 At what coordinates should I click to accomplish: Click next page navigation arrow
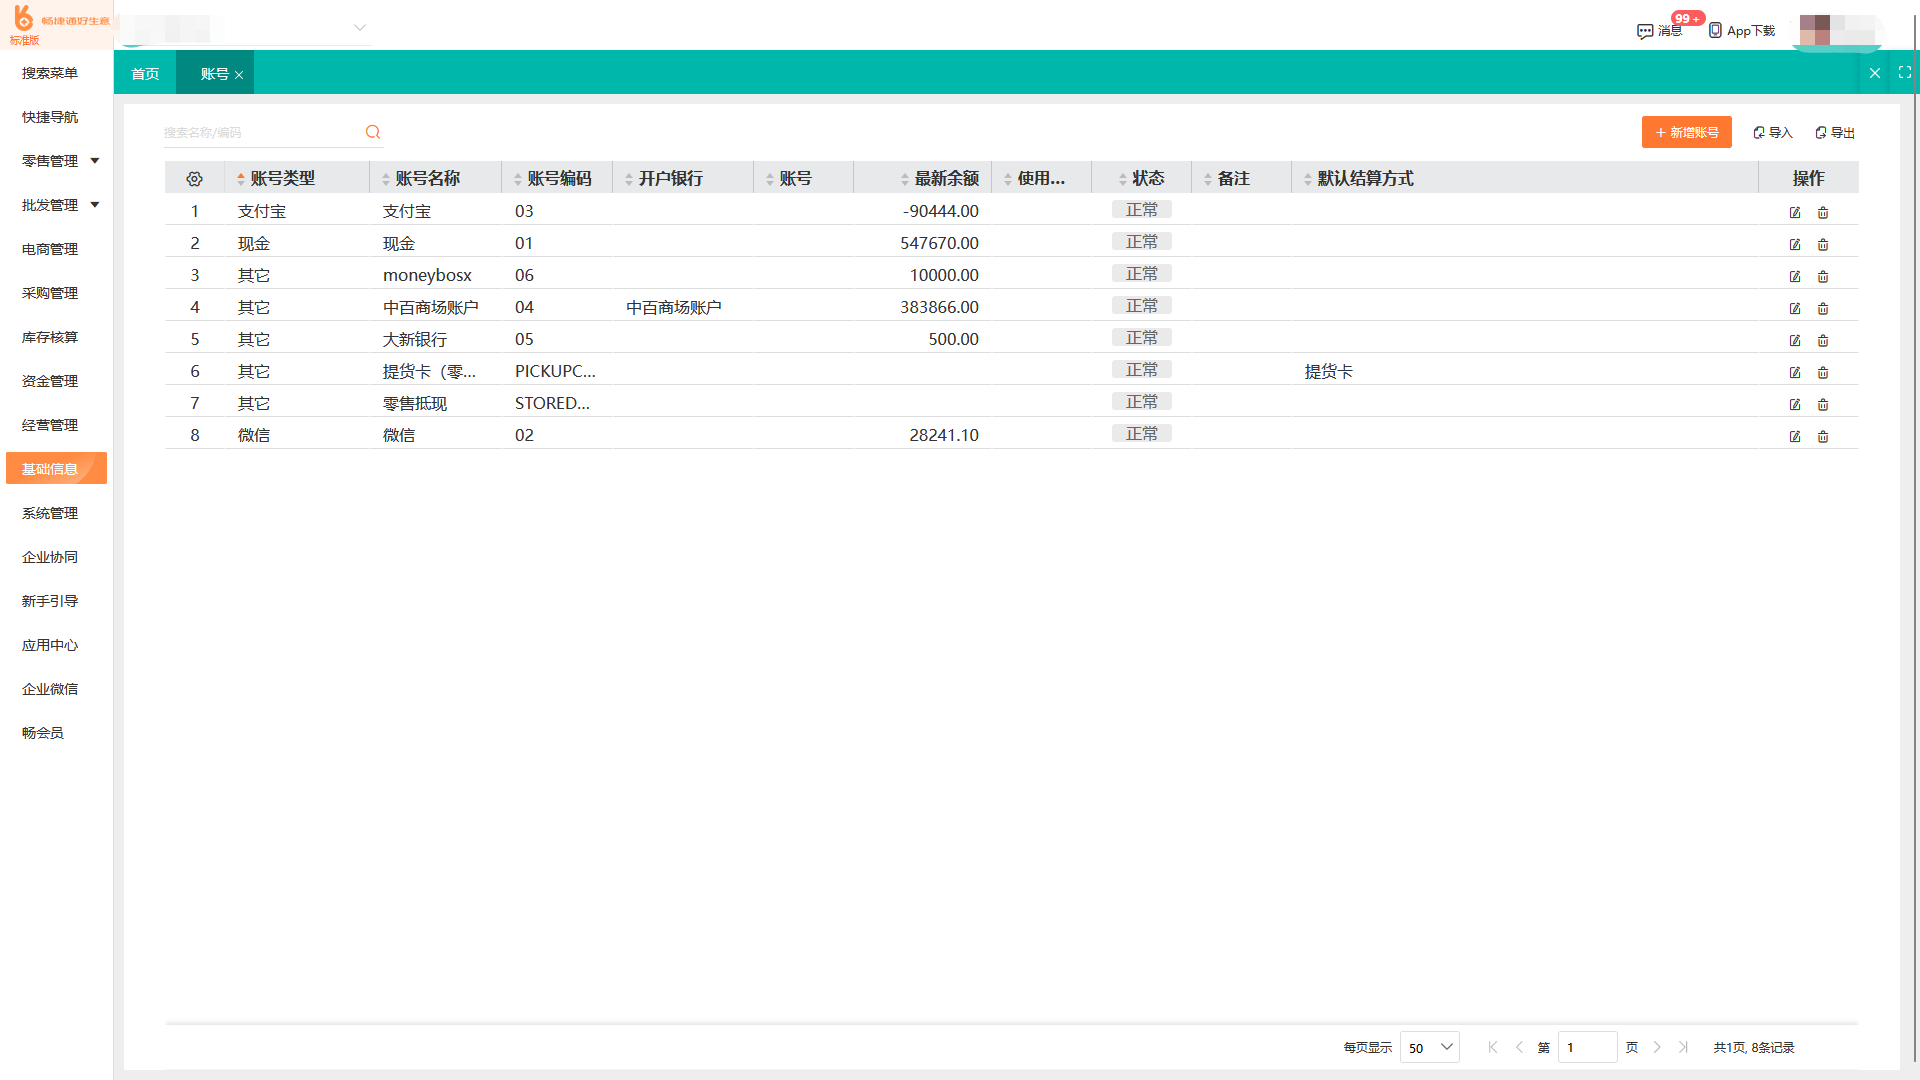(x=1659, y=1047)
